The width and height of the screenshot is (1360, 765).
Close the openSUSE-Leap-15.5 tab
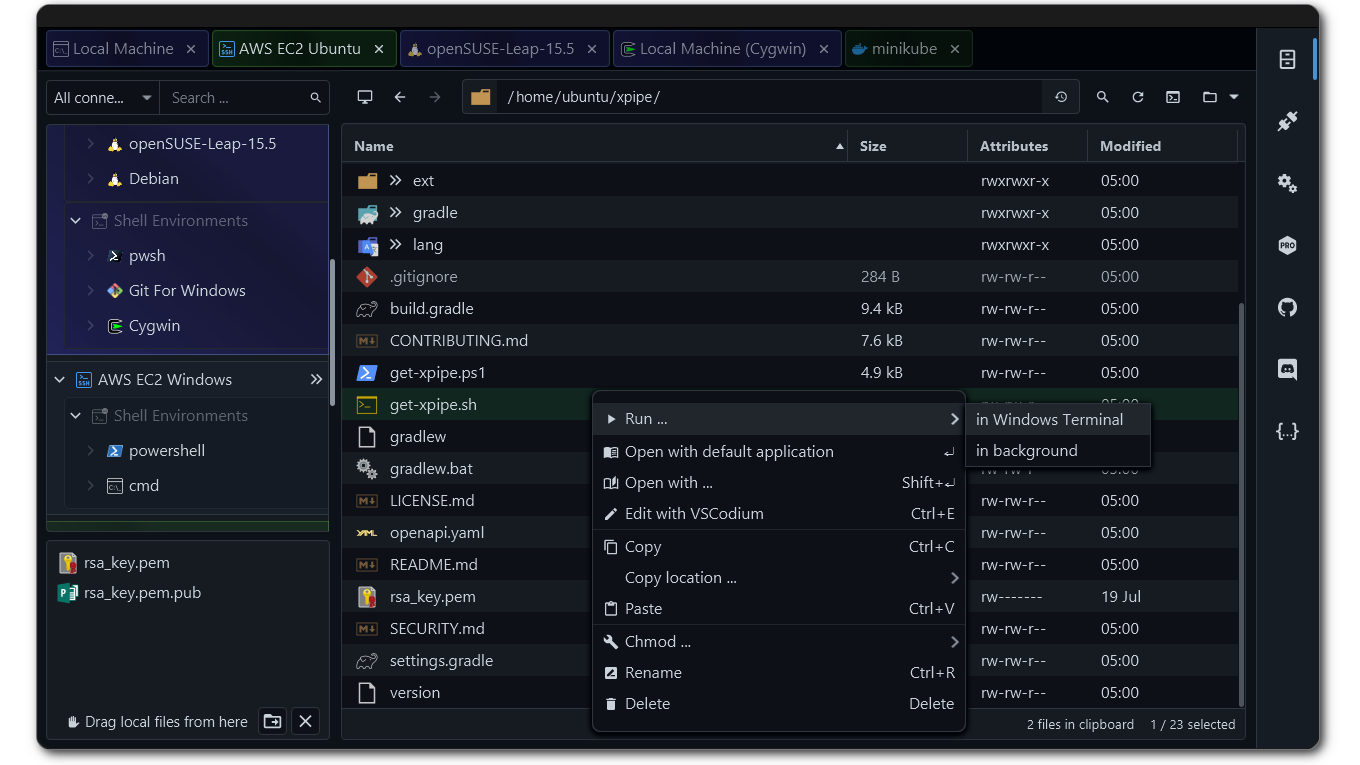tap(592, 49)
